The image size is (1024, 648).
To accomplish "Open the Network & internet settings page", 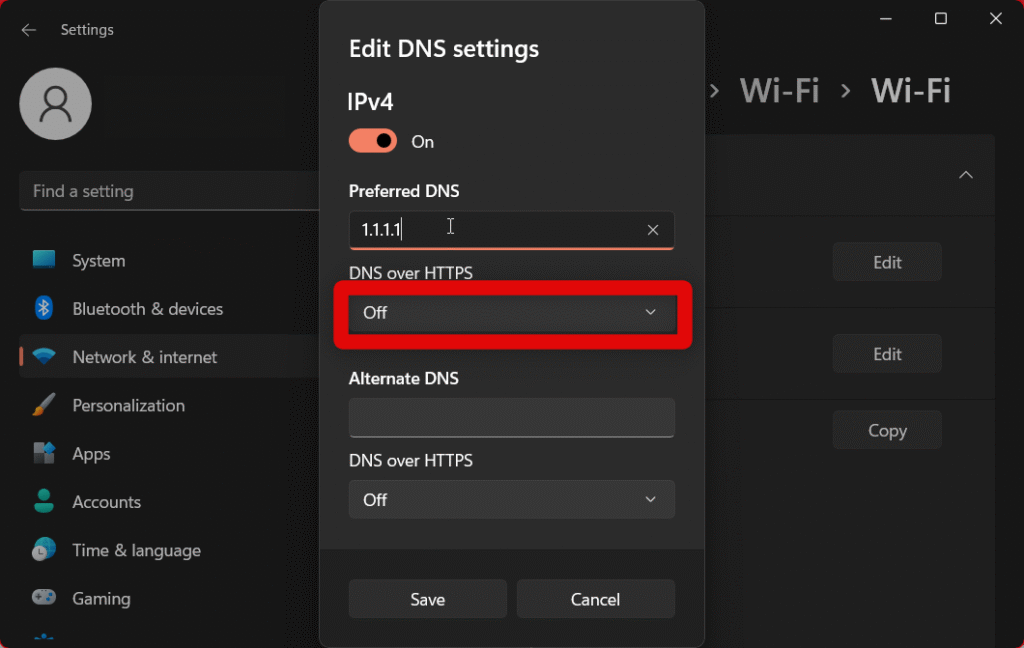I will 144,357.
